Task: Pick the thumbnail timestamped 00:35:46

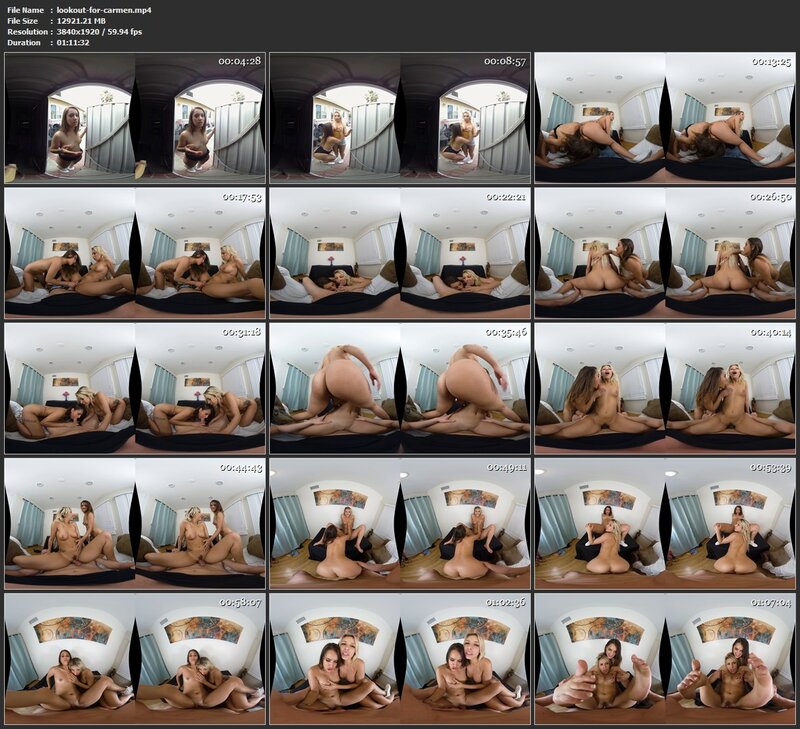Action: [x=400, y=387]
